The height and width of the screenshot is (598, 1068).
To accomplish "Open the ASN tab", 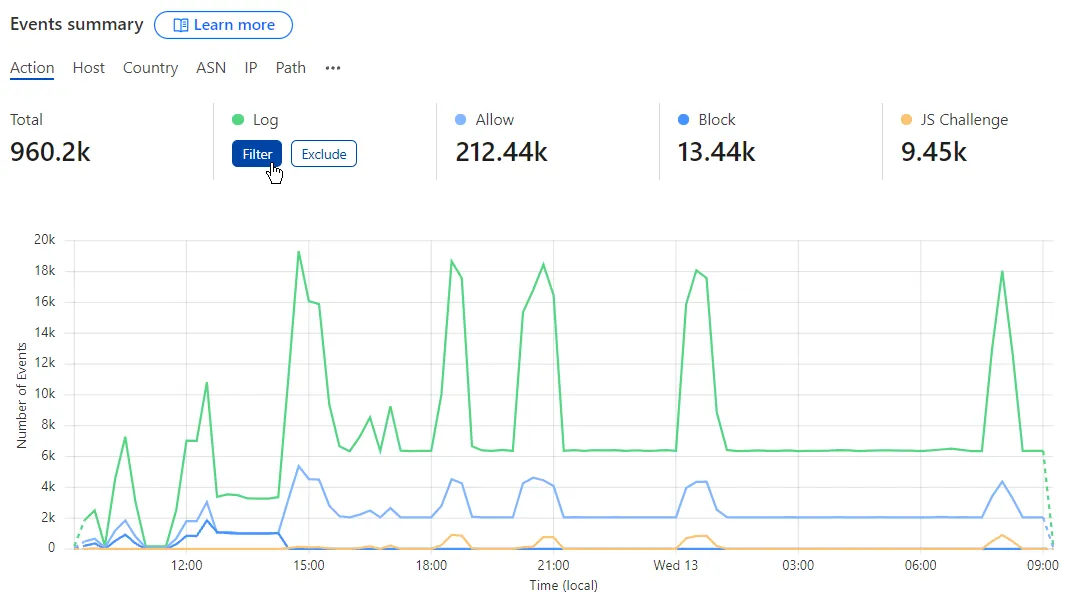I will pos(211,68).
